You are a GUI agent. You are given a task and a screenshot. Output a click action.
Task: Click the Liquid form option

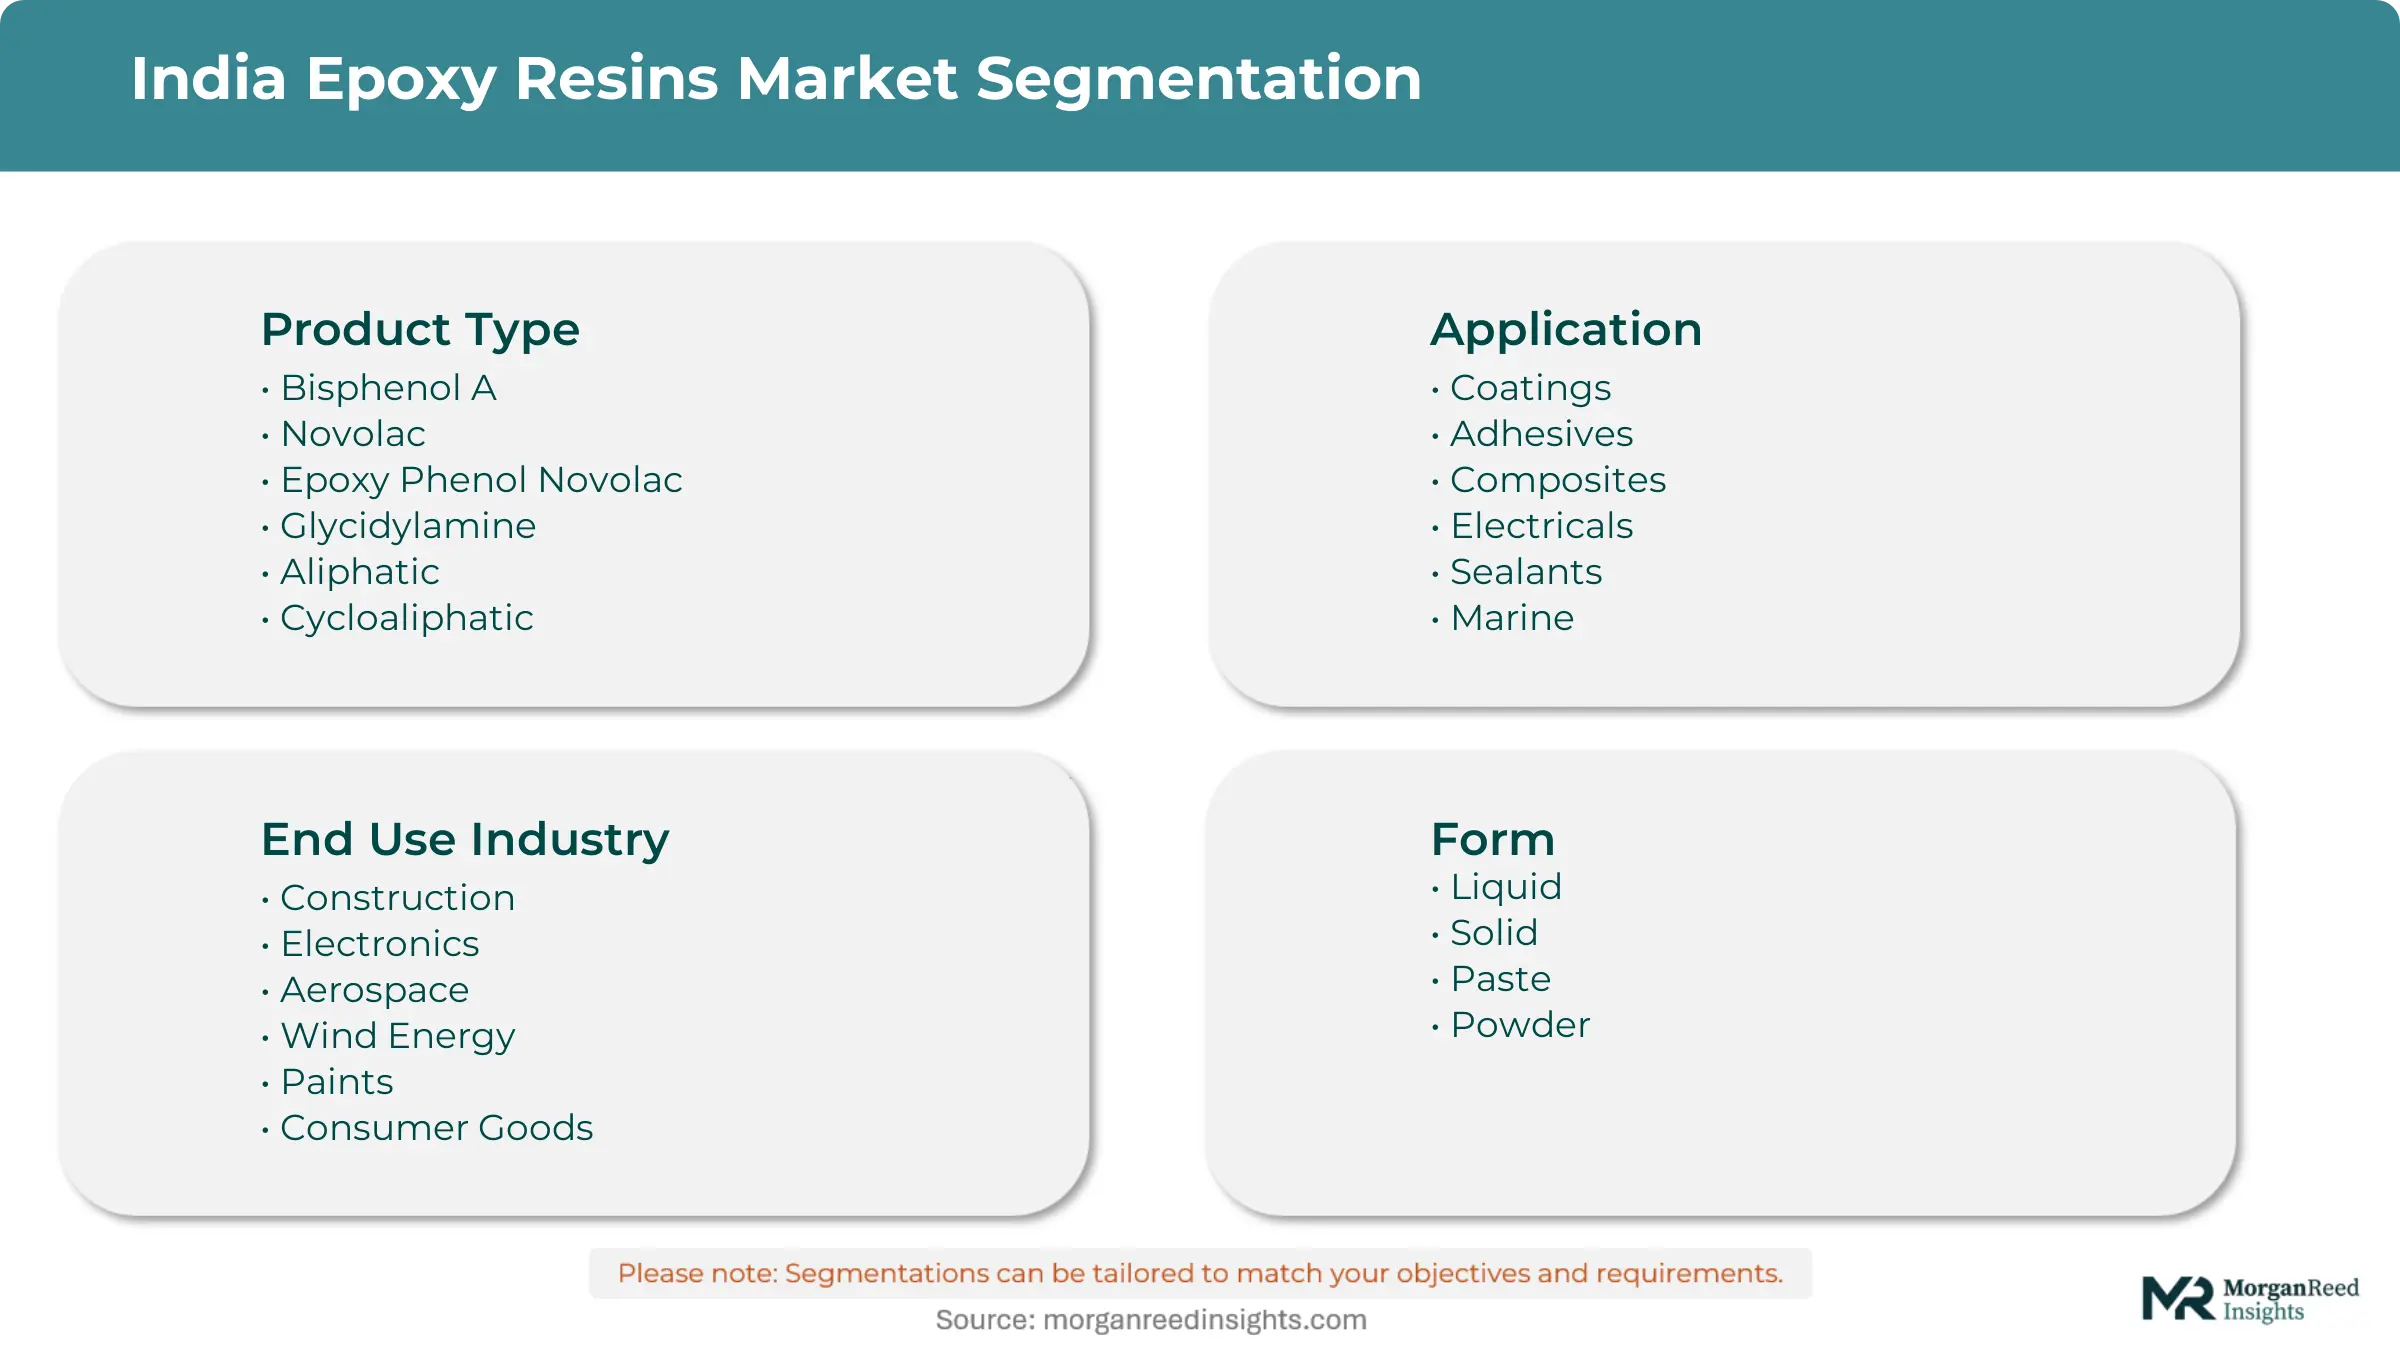[x=1505, y=887]
